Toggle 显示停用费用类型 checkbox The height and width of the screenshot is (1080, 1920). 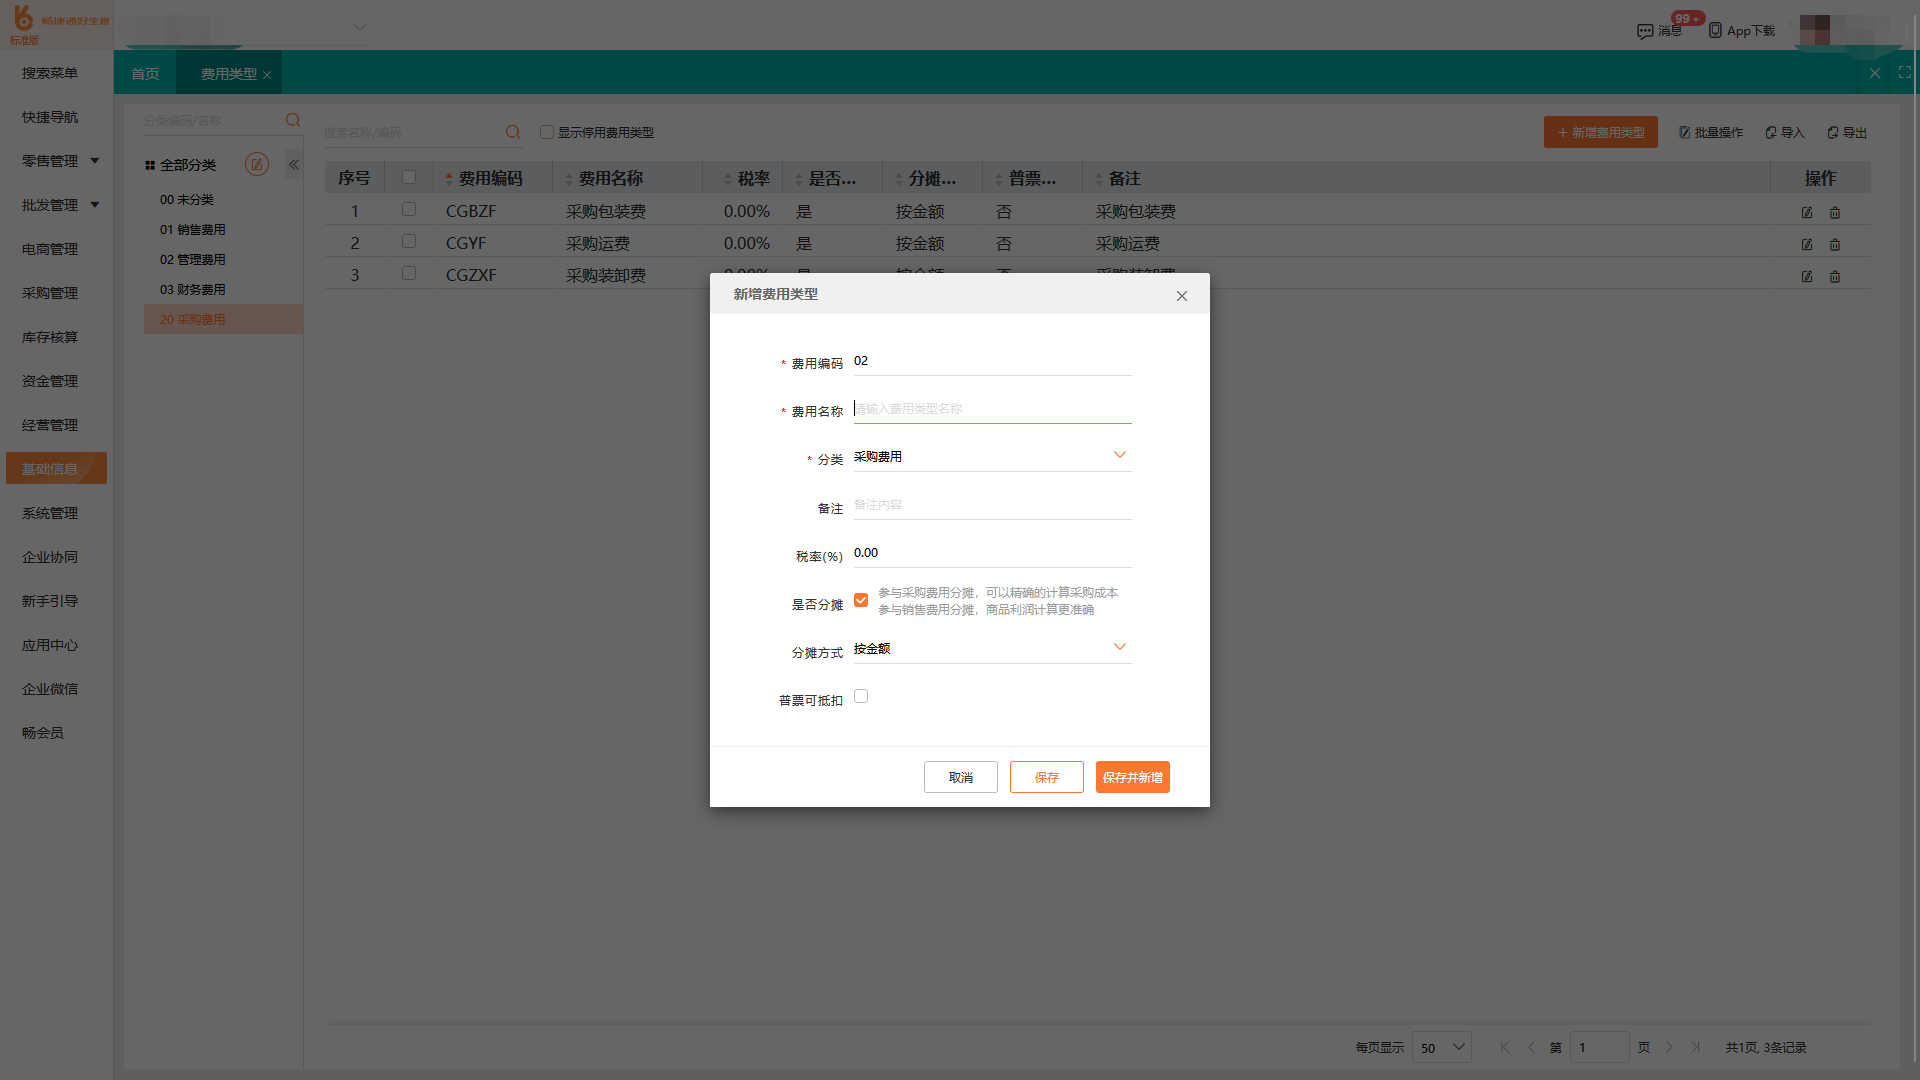[x=545, y=131]
